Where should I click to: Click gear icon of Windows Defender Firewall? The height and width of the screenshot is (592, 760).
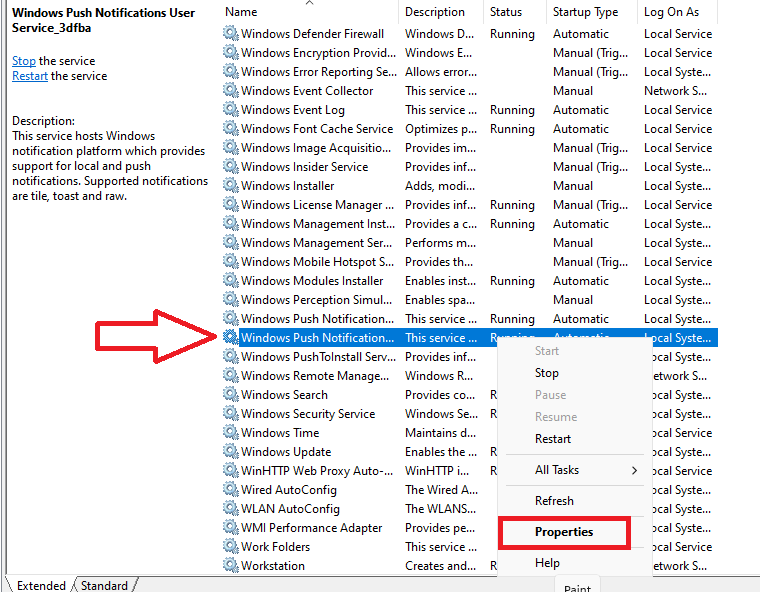click(231, 33)
